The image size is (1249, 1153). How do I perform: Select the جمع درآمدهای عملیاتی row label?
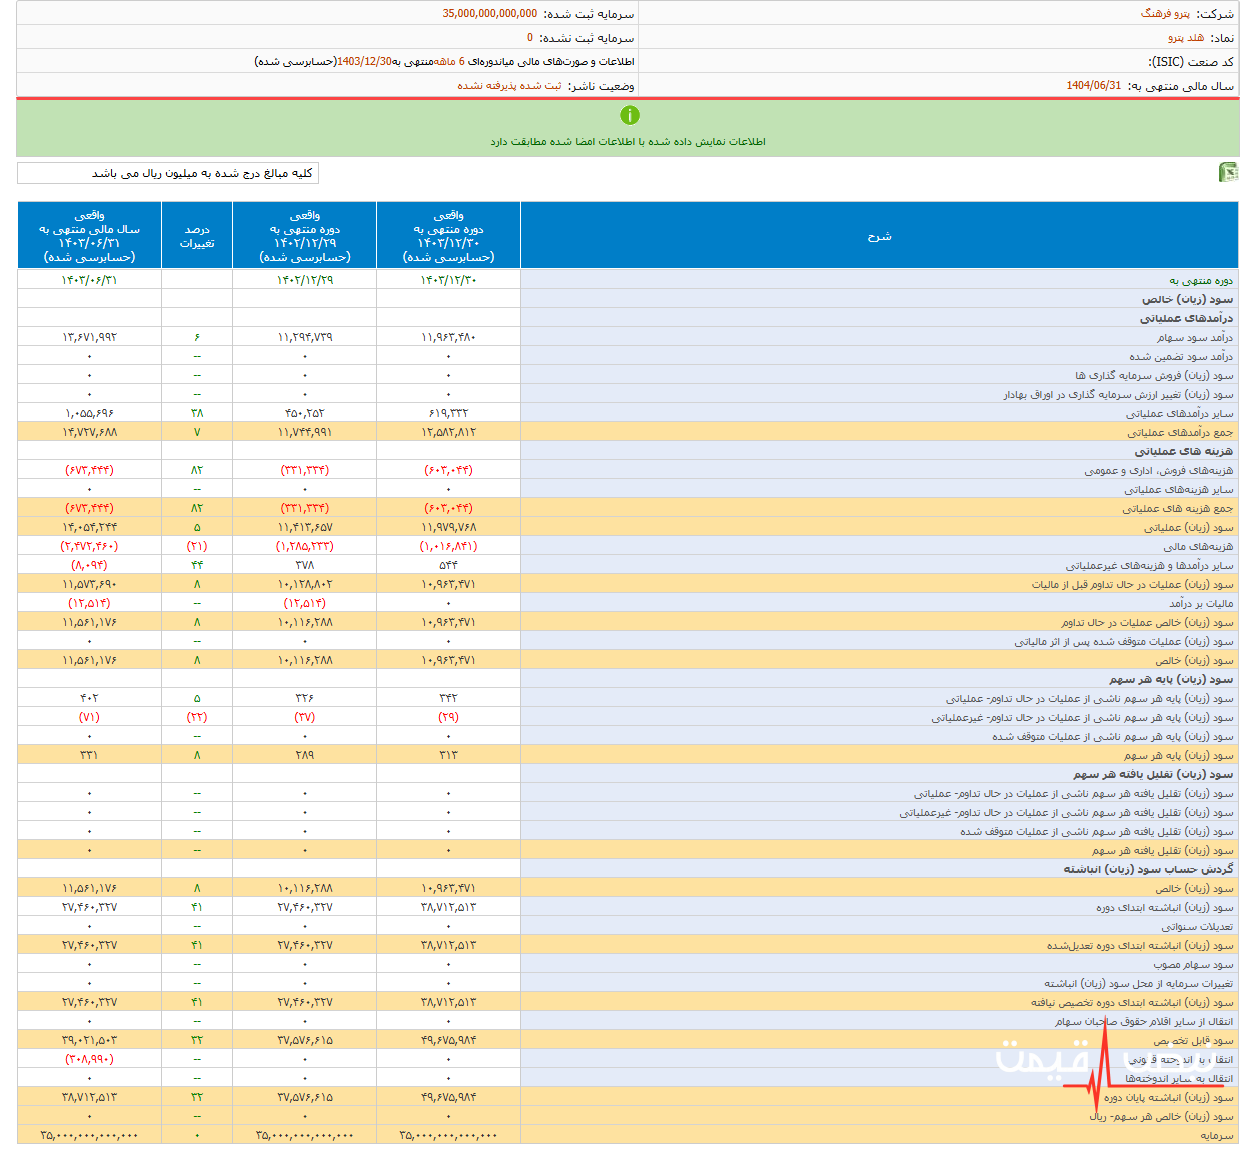click(x=1180, y=433)
